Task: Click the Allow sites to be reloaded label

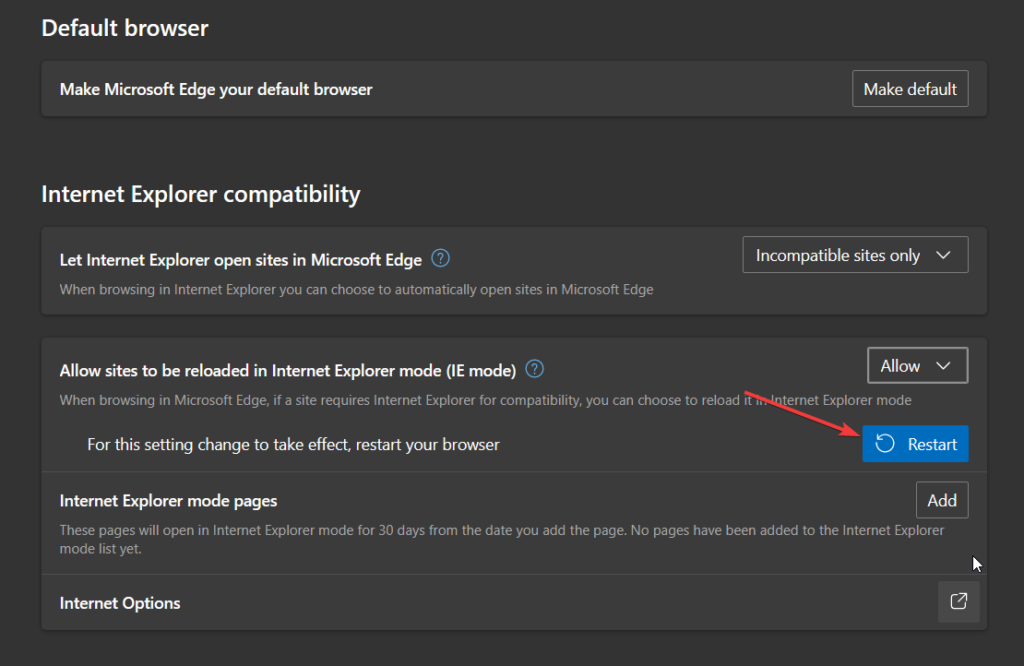Action: [x=288, y=371]
